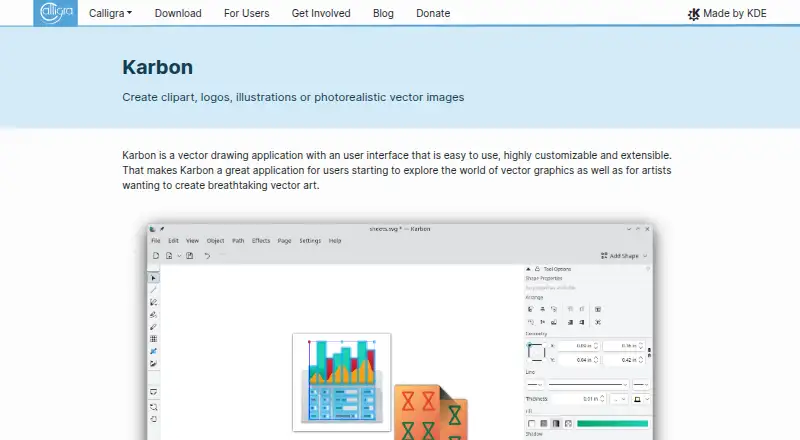800x440 pixels.
Task: Collapse the Tool Options panel triangle
Action: click(529, 269)
